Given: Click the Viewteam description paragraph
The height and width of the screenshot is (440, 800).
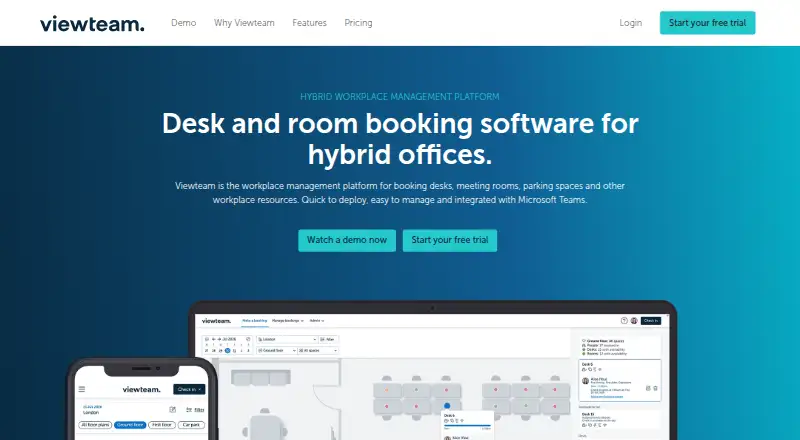Looking at the screenshot, I should click(x=400, y=193).
